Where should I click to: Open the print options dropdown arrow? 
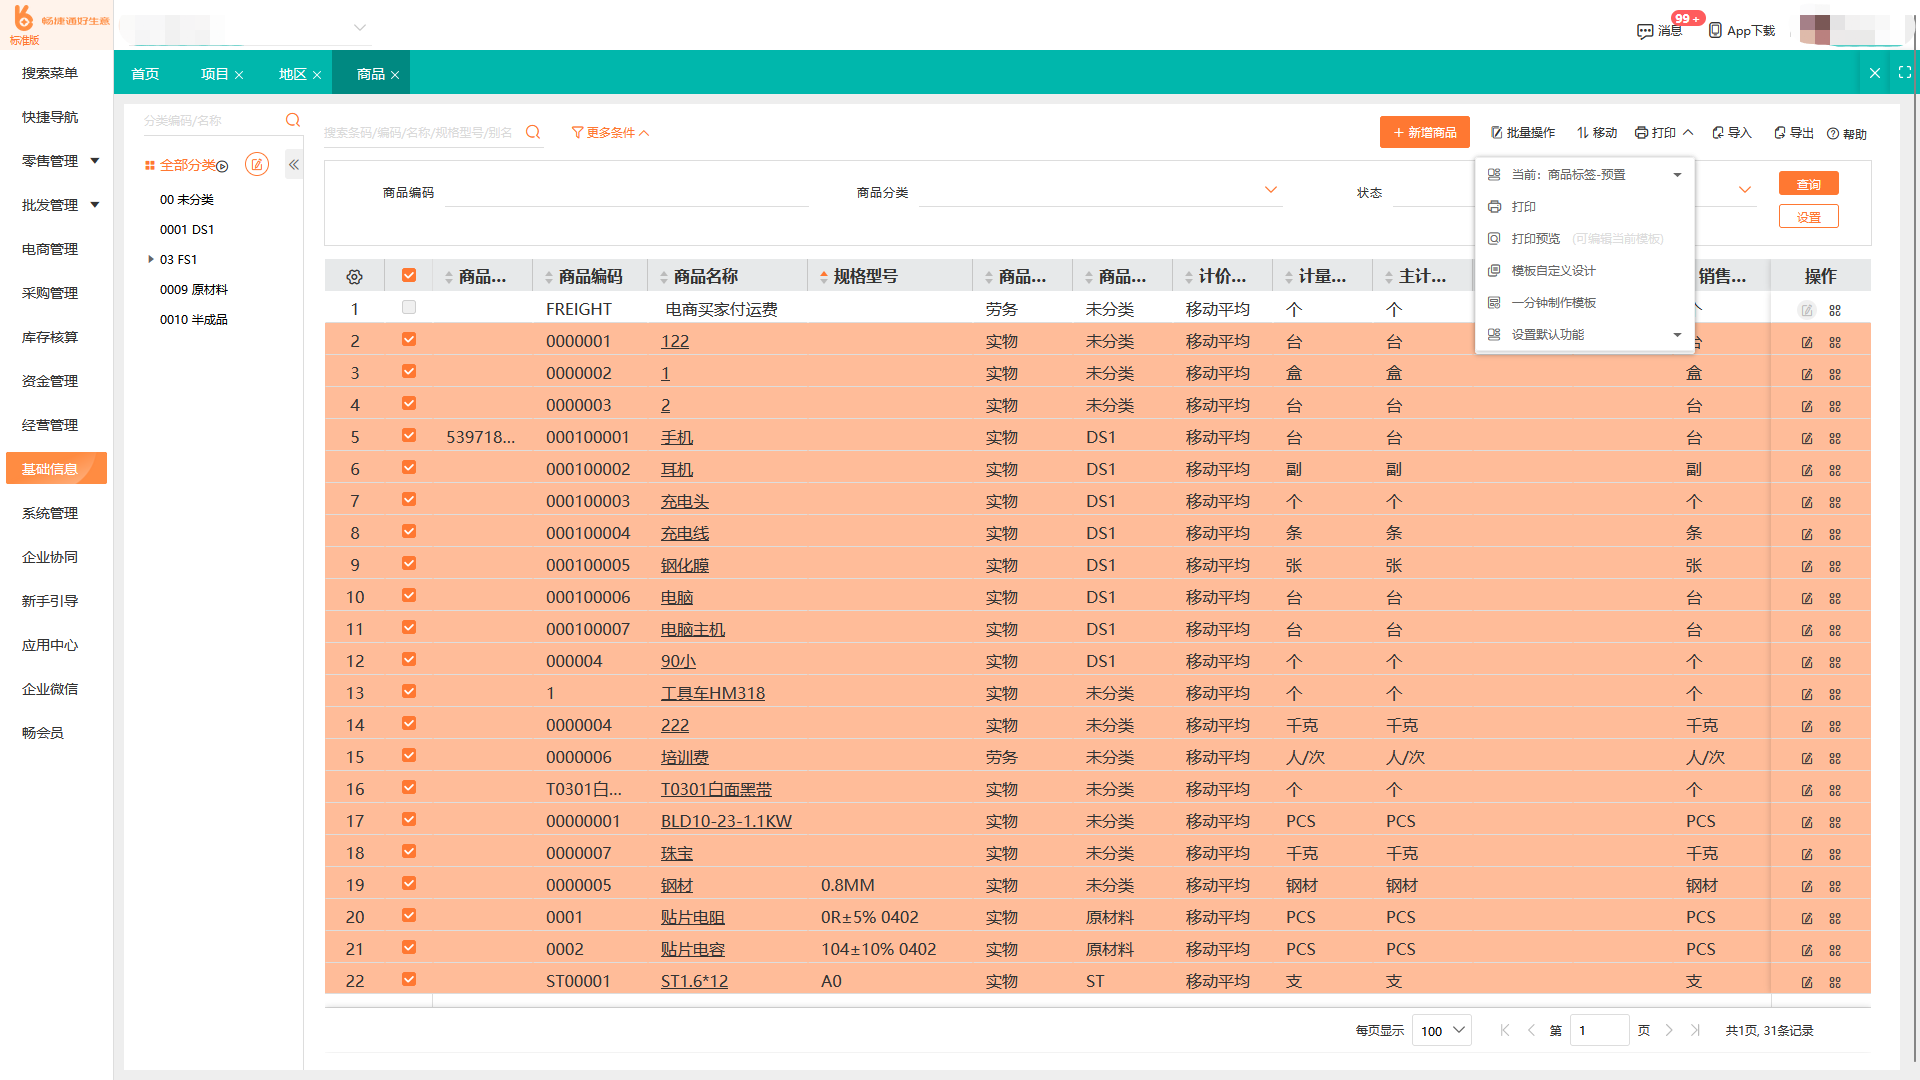(x=1689, y=131)
